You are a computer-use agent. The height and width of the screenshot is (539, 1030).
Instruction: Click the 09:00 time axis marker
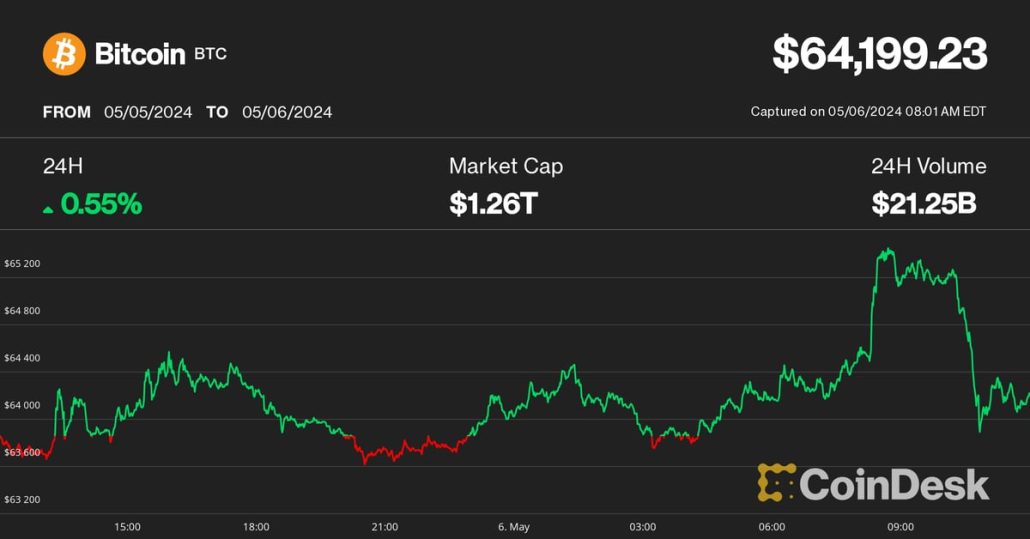pyautogui.click(x=900, y=527)
